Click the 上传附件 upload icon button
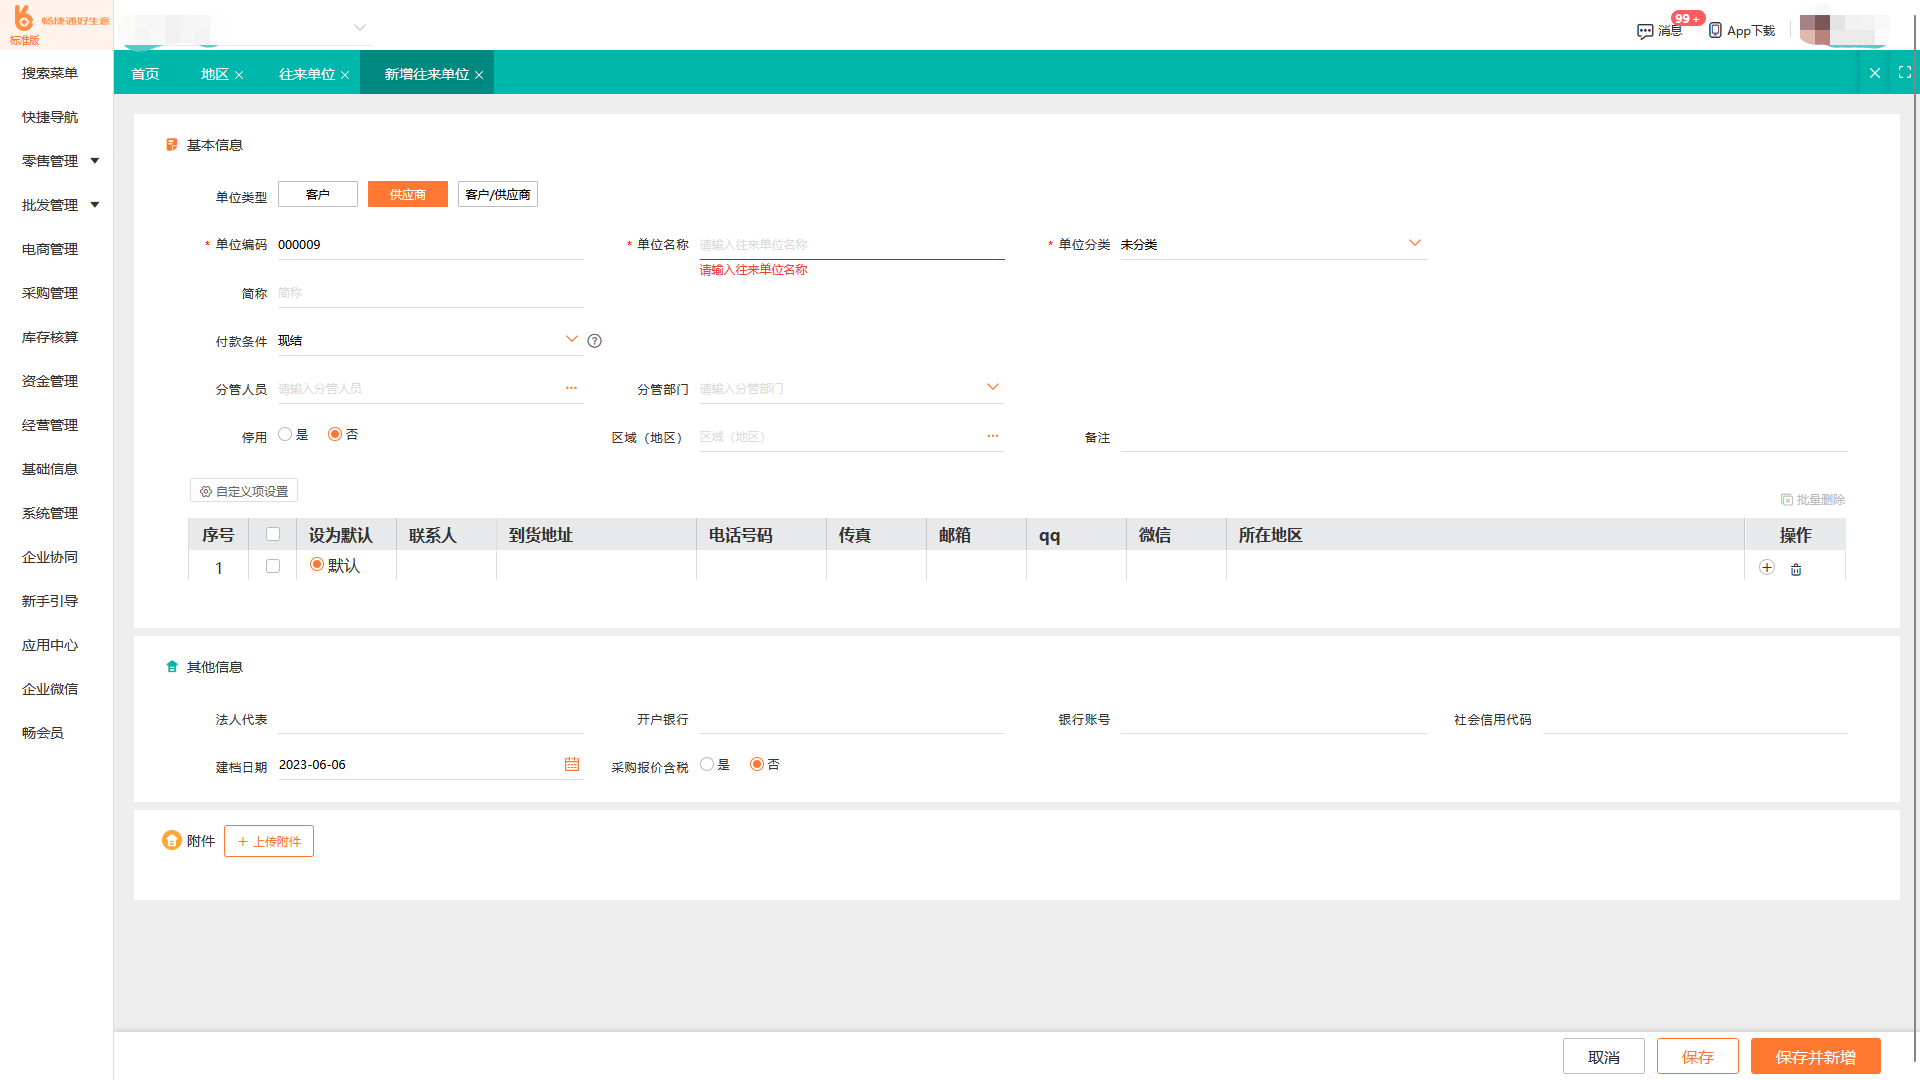 pyautogui.click(x=269, y=841)
